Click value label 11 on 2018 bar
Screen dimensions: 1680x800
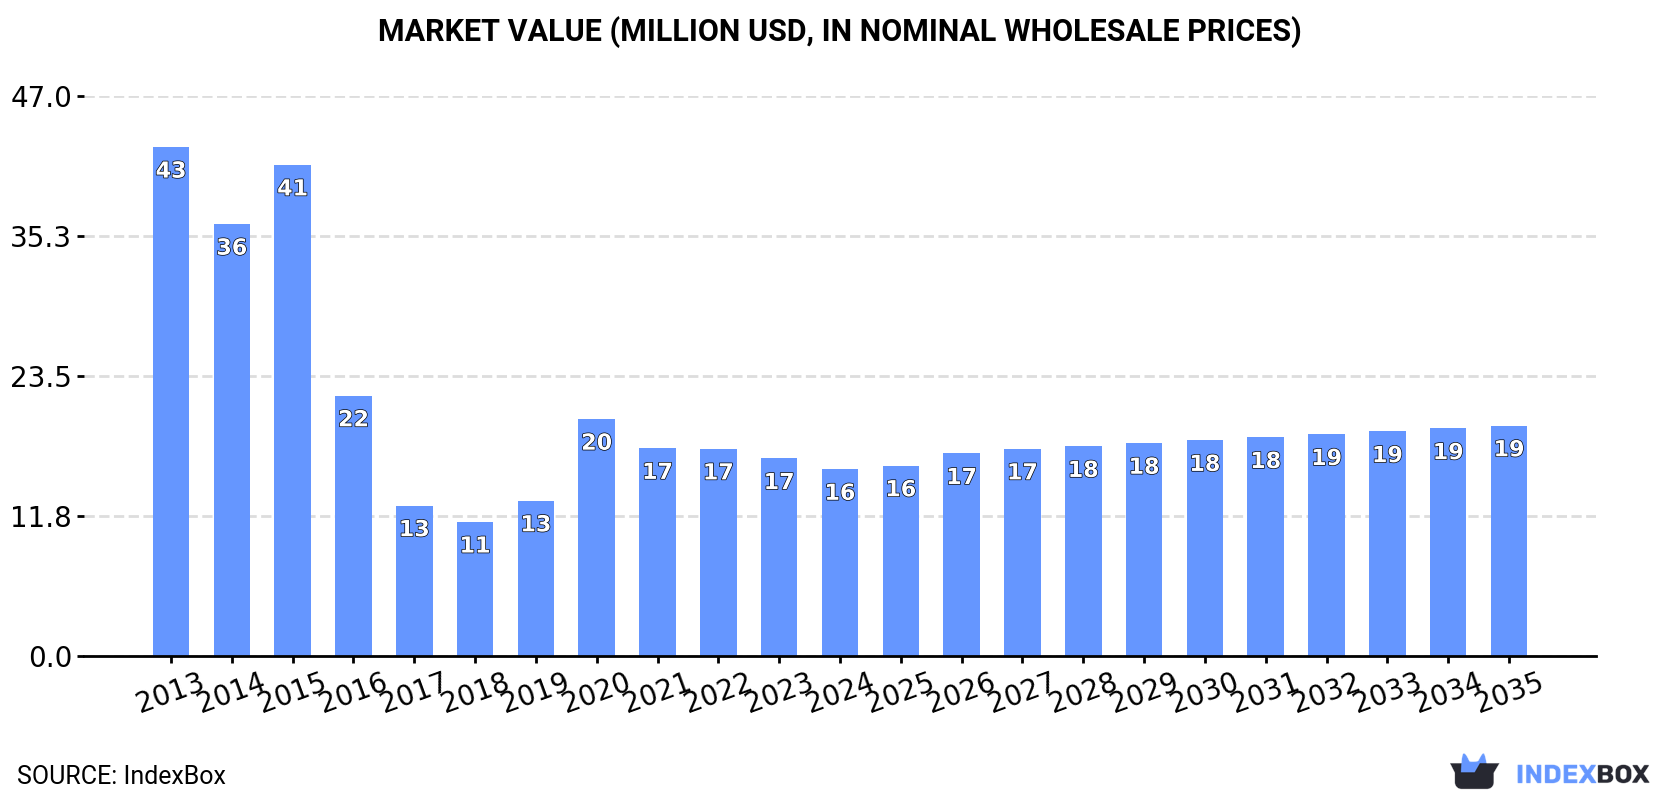coord(475,545)
